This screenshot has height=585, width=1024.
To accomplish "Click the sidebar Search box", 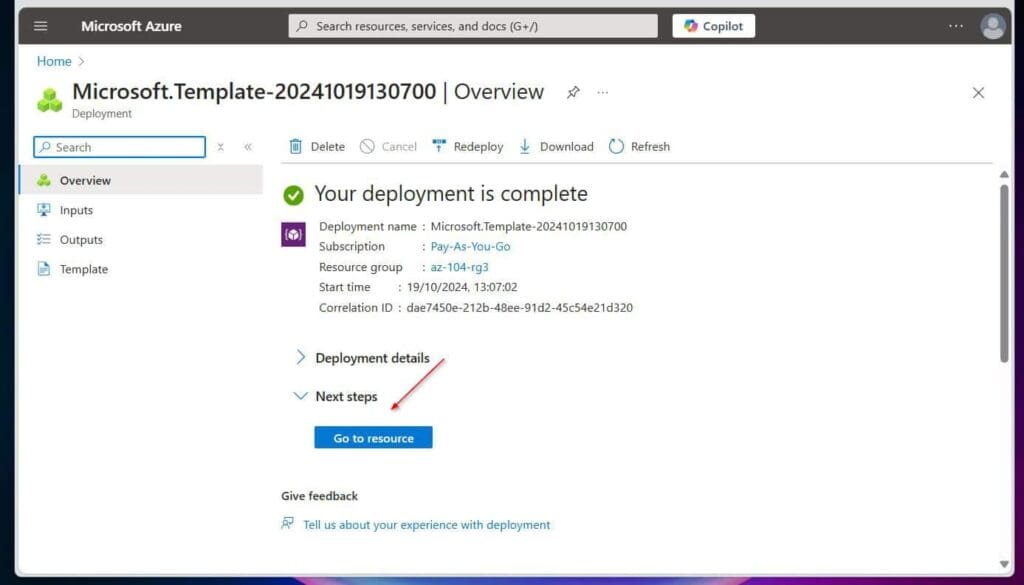I will pos(120,147).
